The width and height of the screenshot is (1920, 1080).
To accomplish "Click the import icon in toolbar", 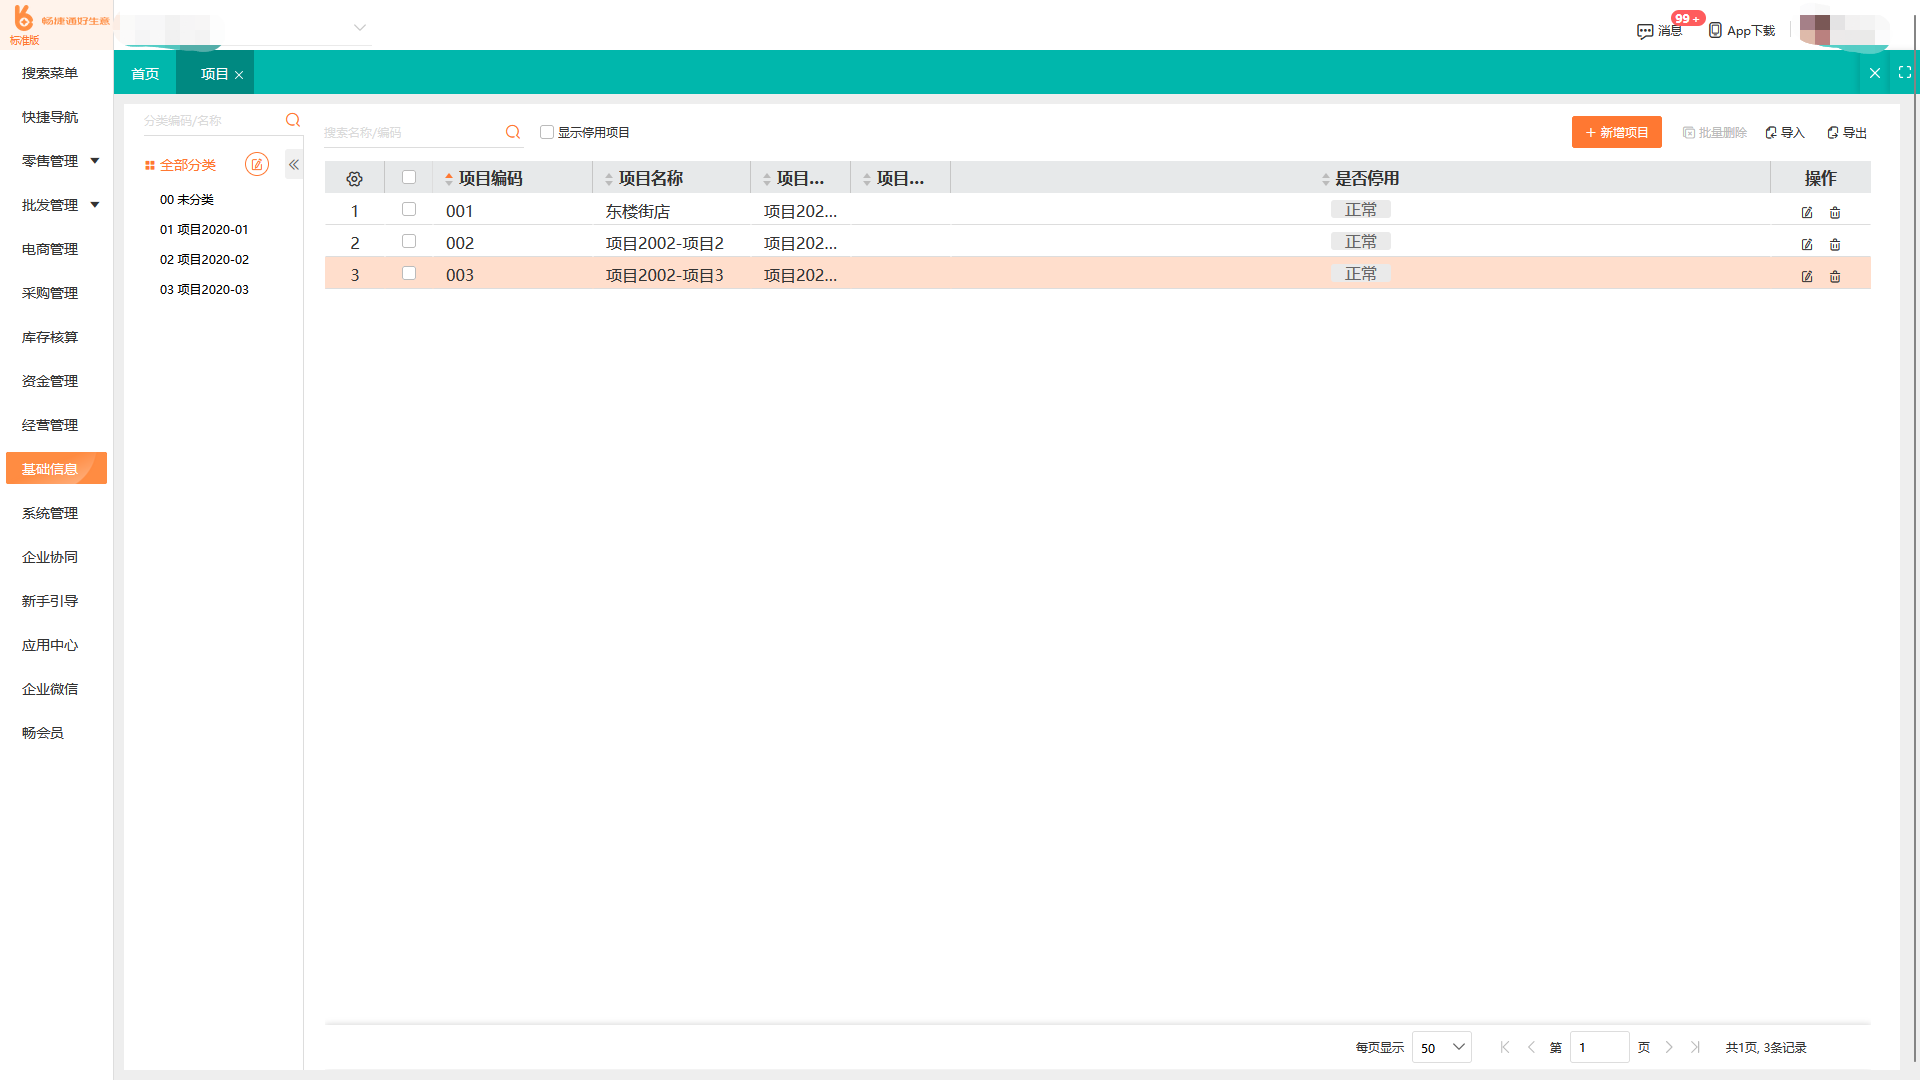I will coord(1785,132).
